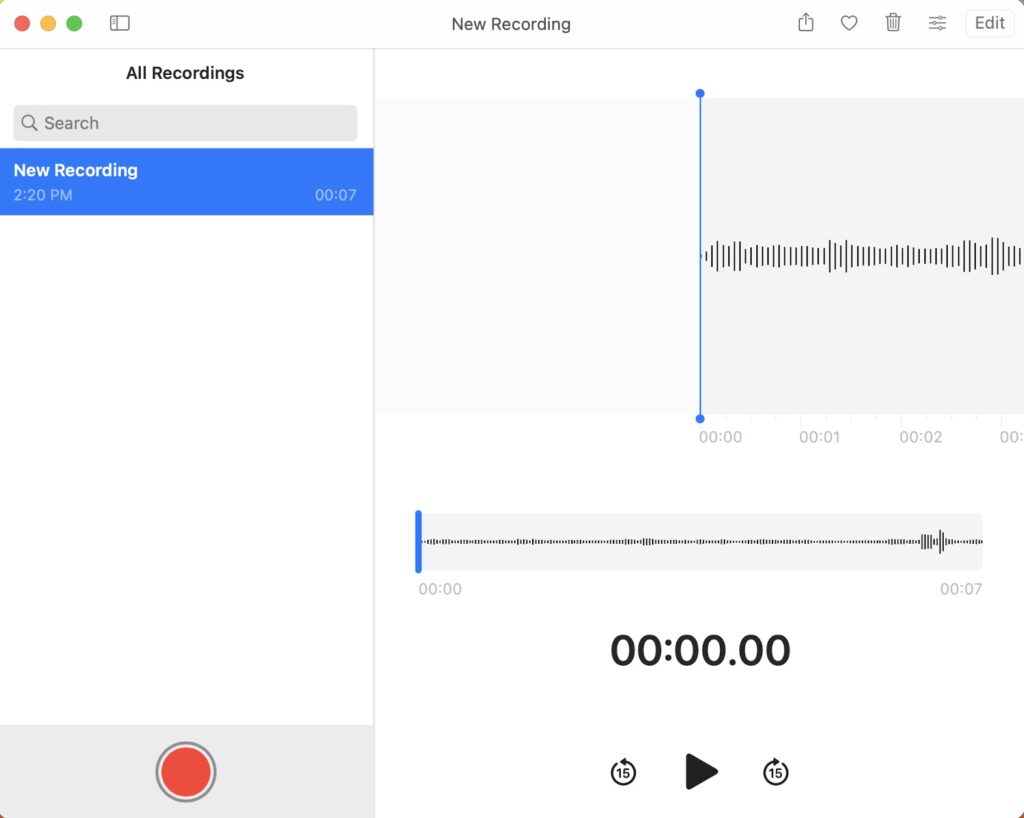This screenshot has height=818, width=1024.
Task: Click the 00:02 marker on timeline ruler
Action: pyautogui.click(x=921, y=437)
